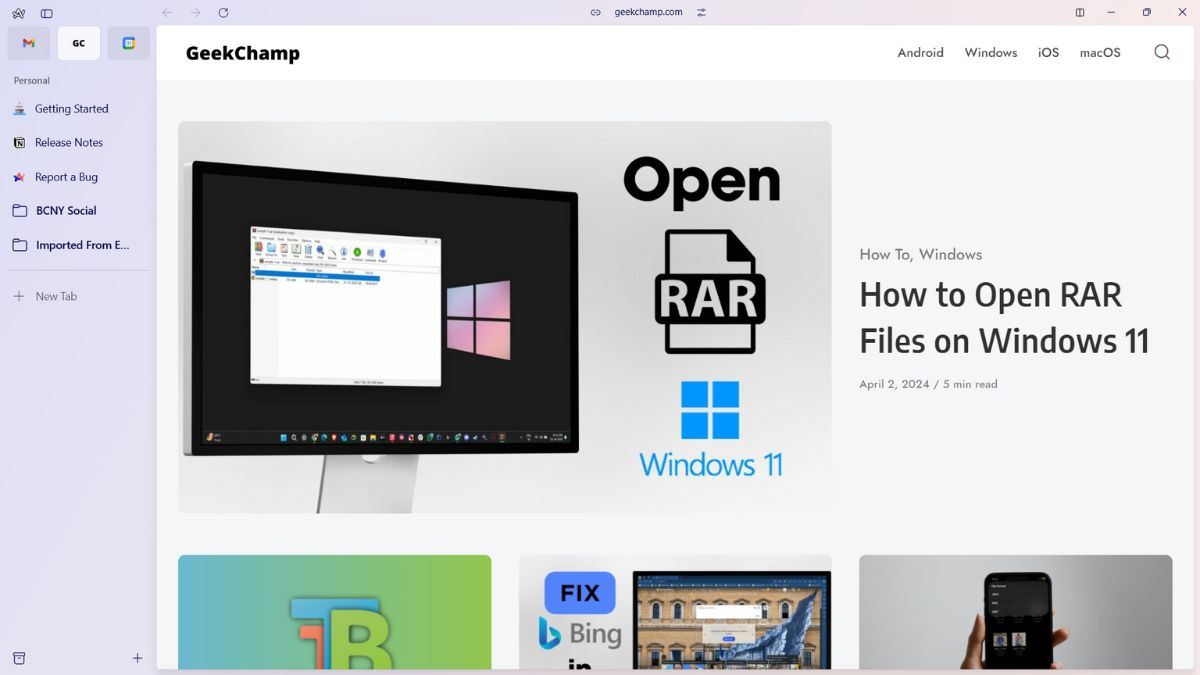The image size is (1200, 675).
Task: Create a New Tab
Action: coord(57,296)
